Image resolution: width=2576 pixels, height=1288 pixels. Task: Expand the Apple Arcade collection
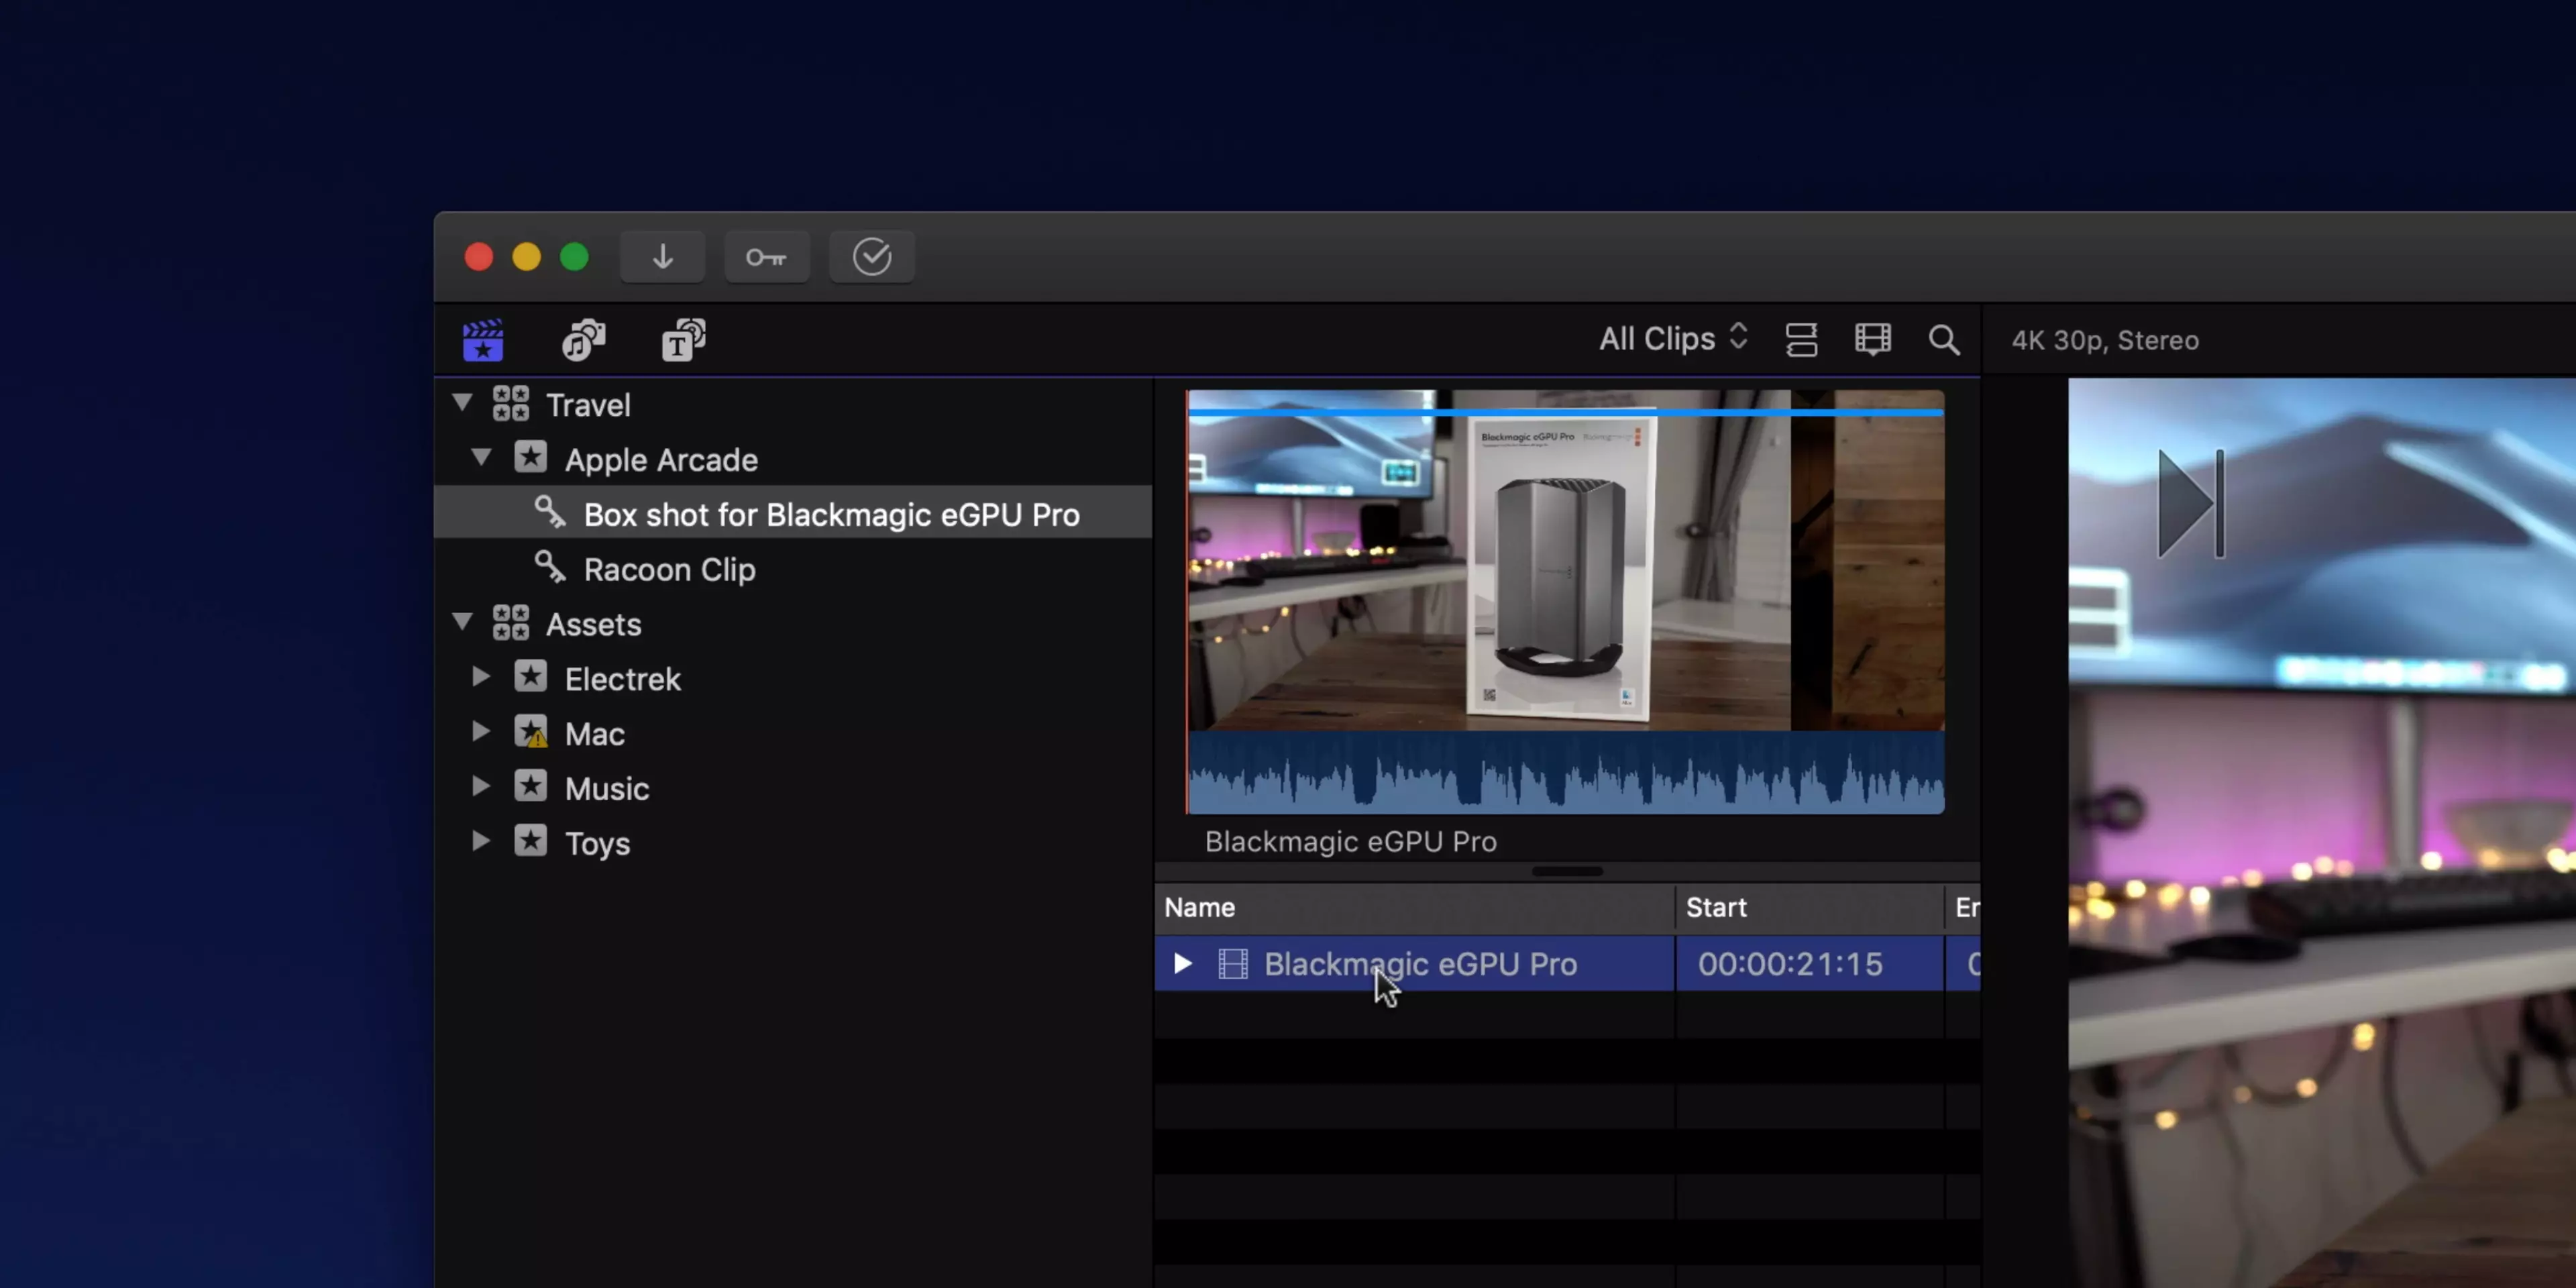coord(480,458)
